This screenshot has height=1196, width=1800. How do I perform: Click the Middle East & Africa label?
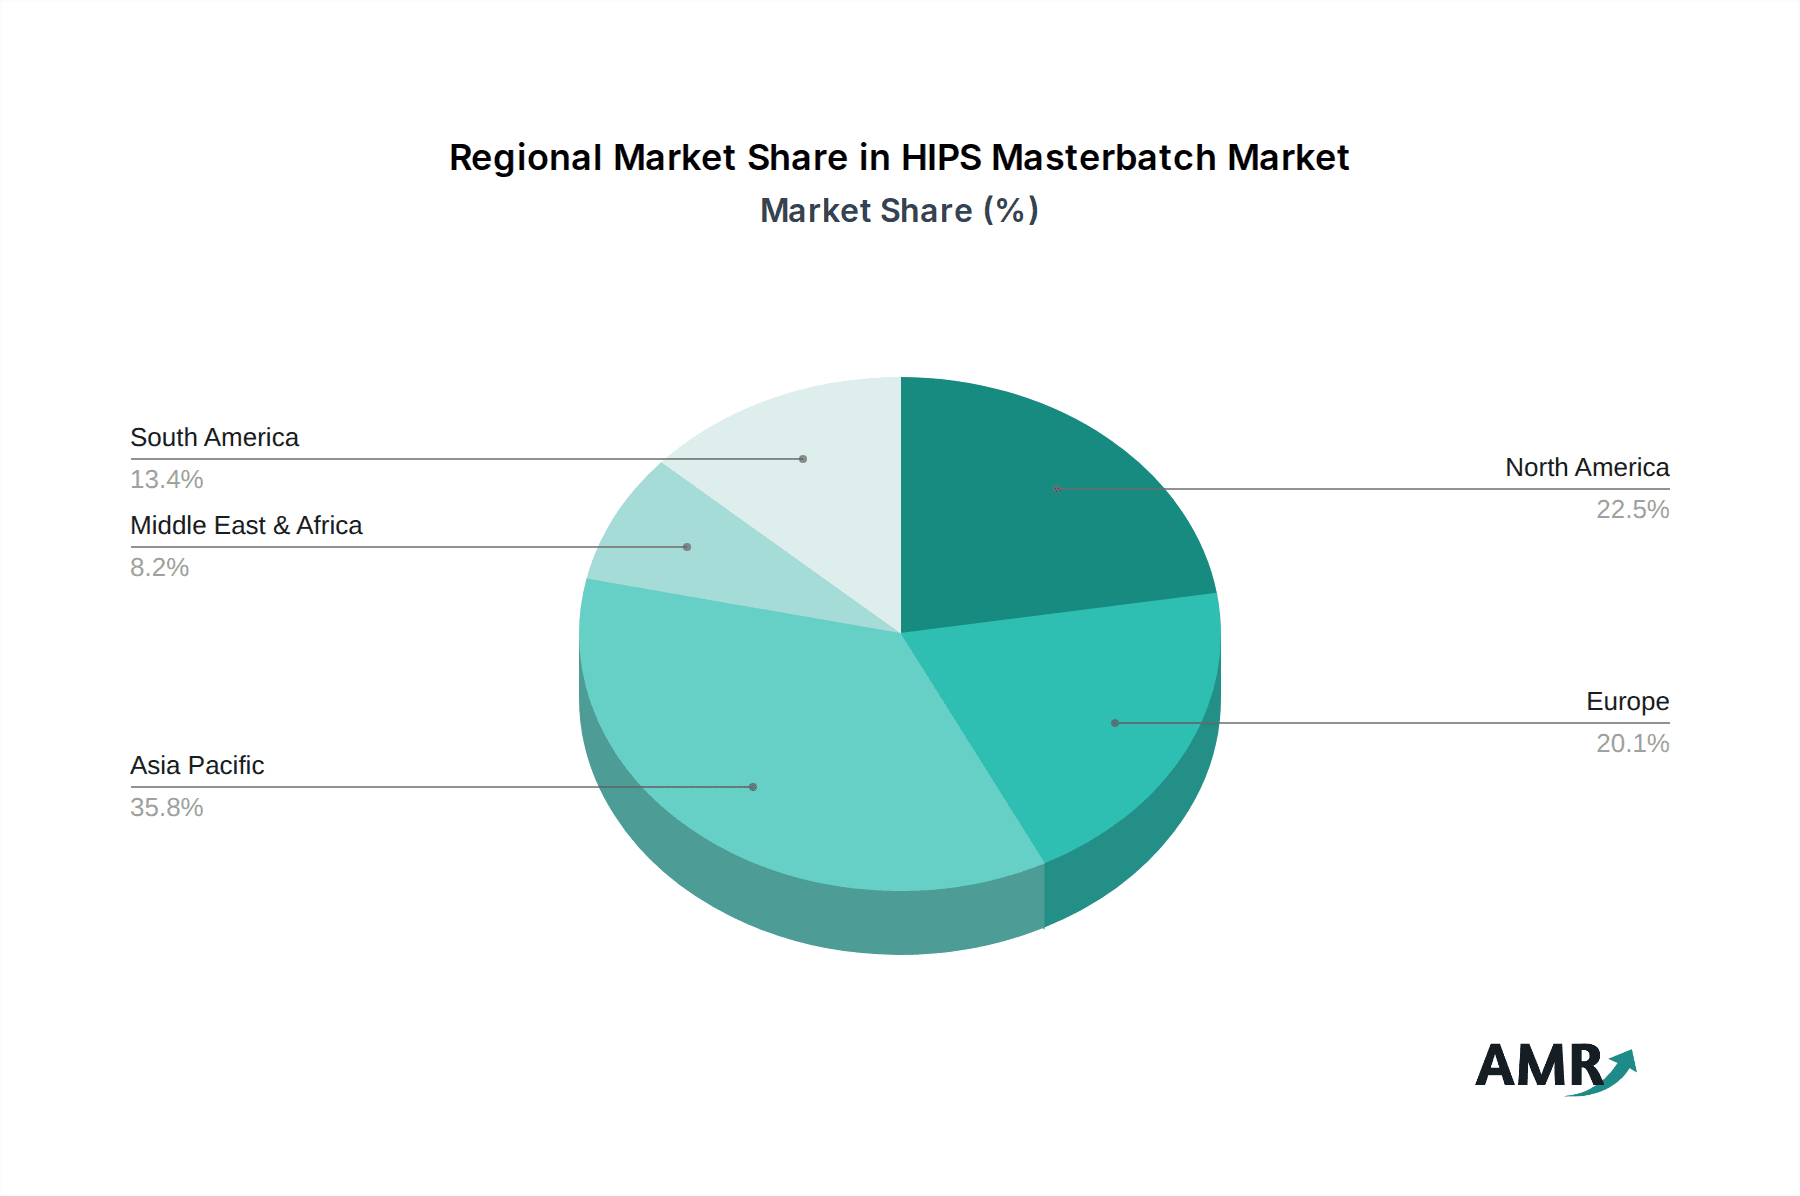coord(246,525)
